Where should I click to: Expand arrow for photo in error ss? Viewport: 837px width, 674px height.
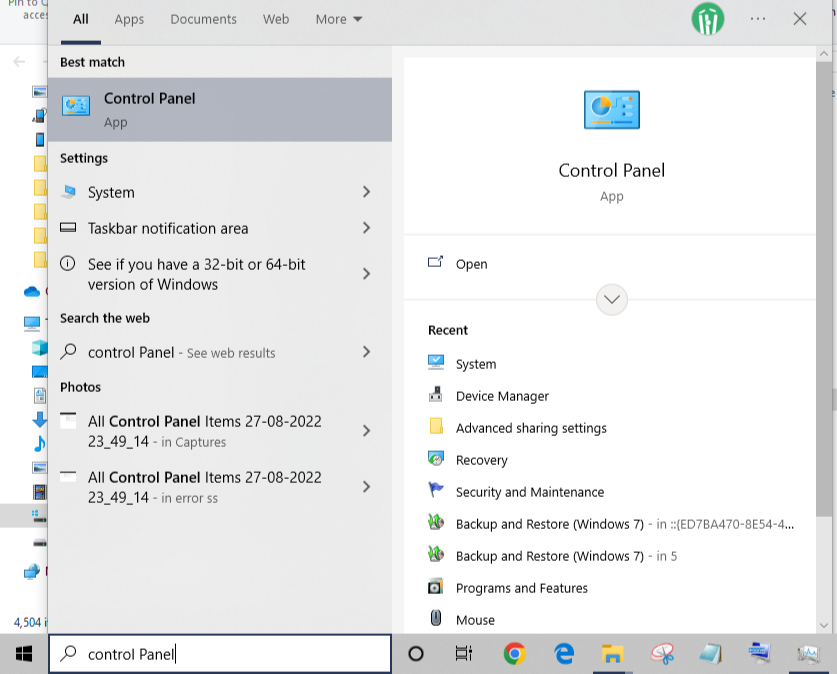tap(366, 487)
